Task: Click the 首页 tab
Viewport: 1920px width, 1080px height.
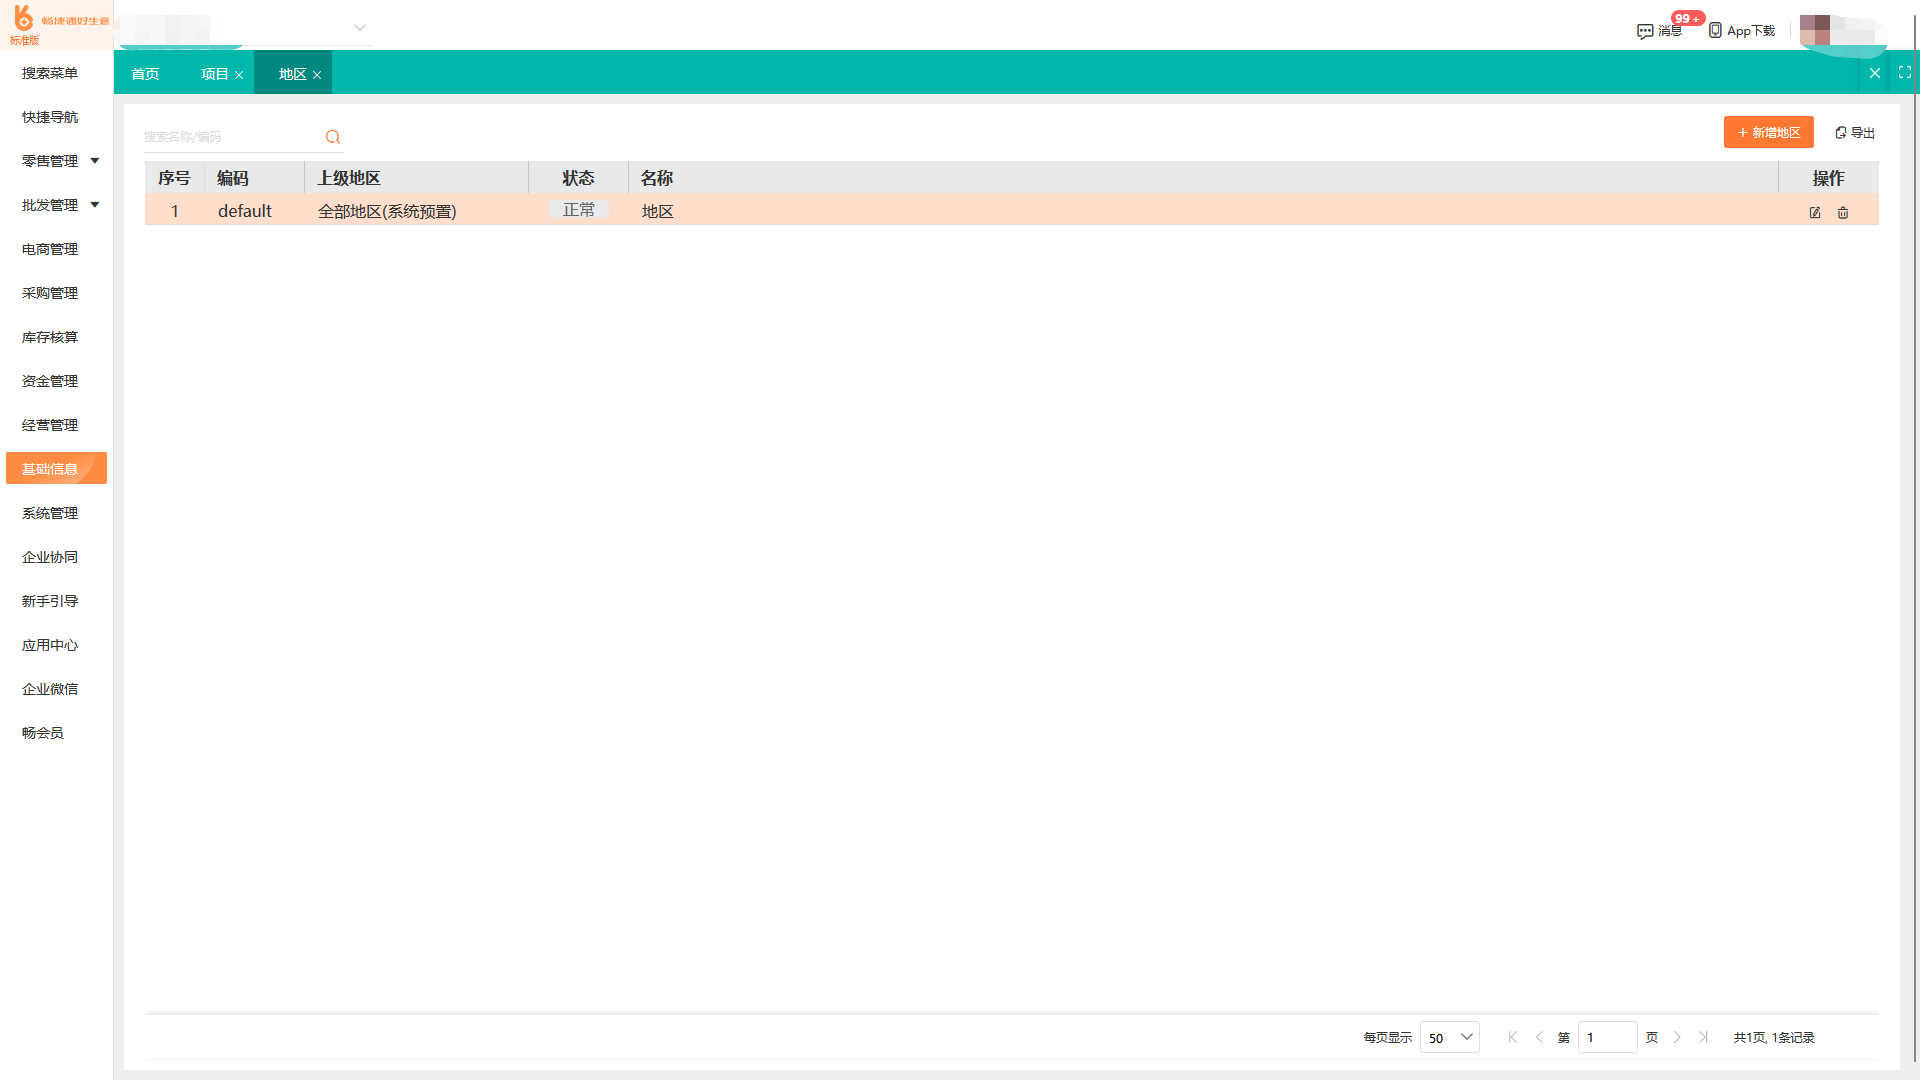Action: click(x=145, y=74)
